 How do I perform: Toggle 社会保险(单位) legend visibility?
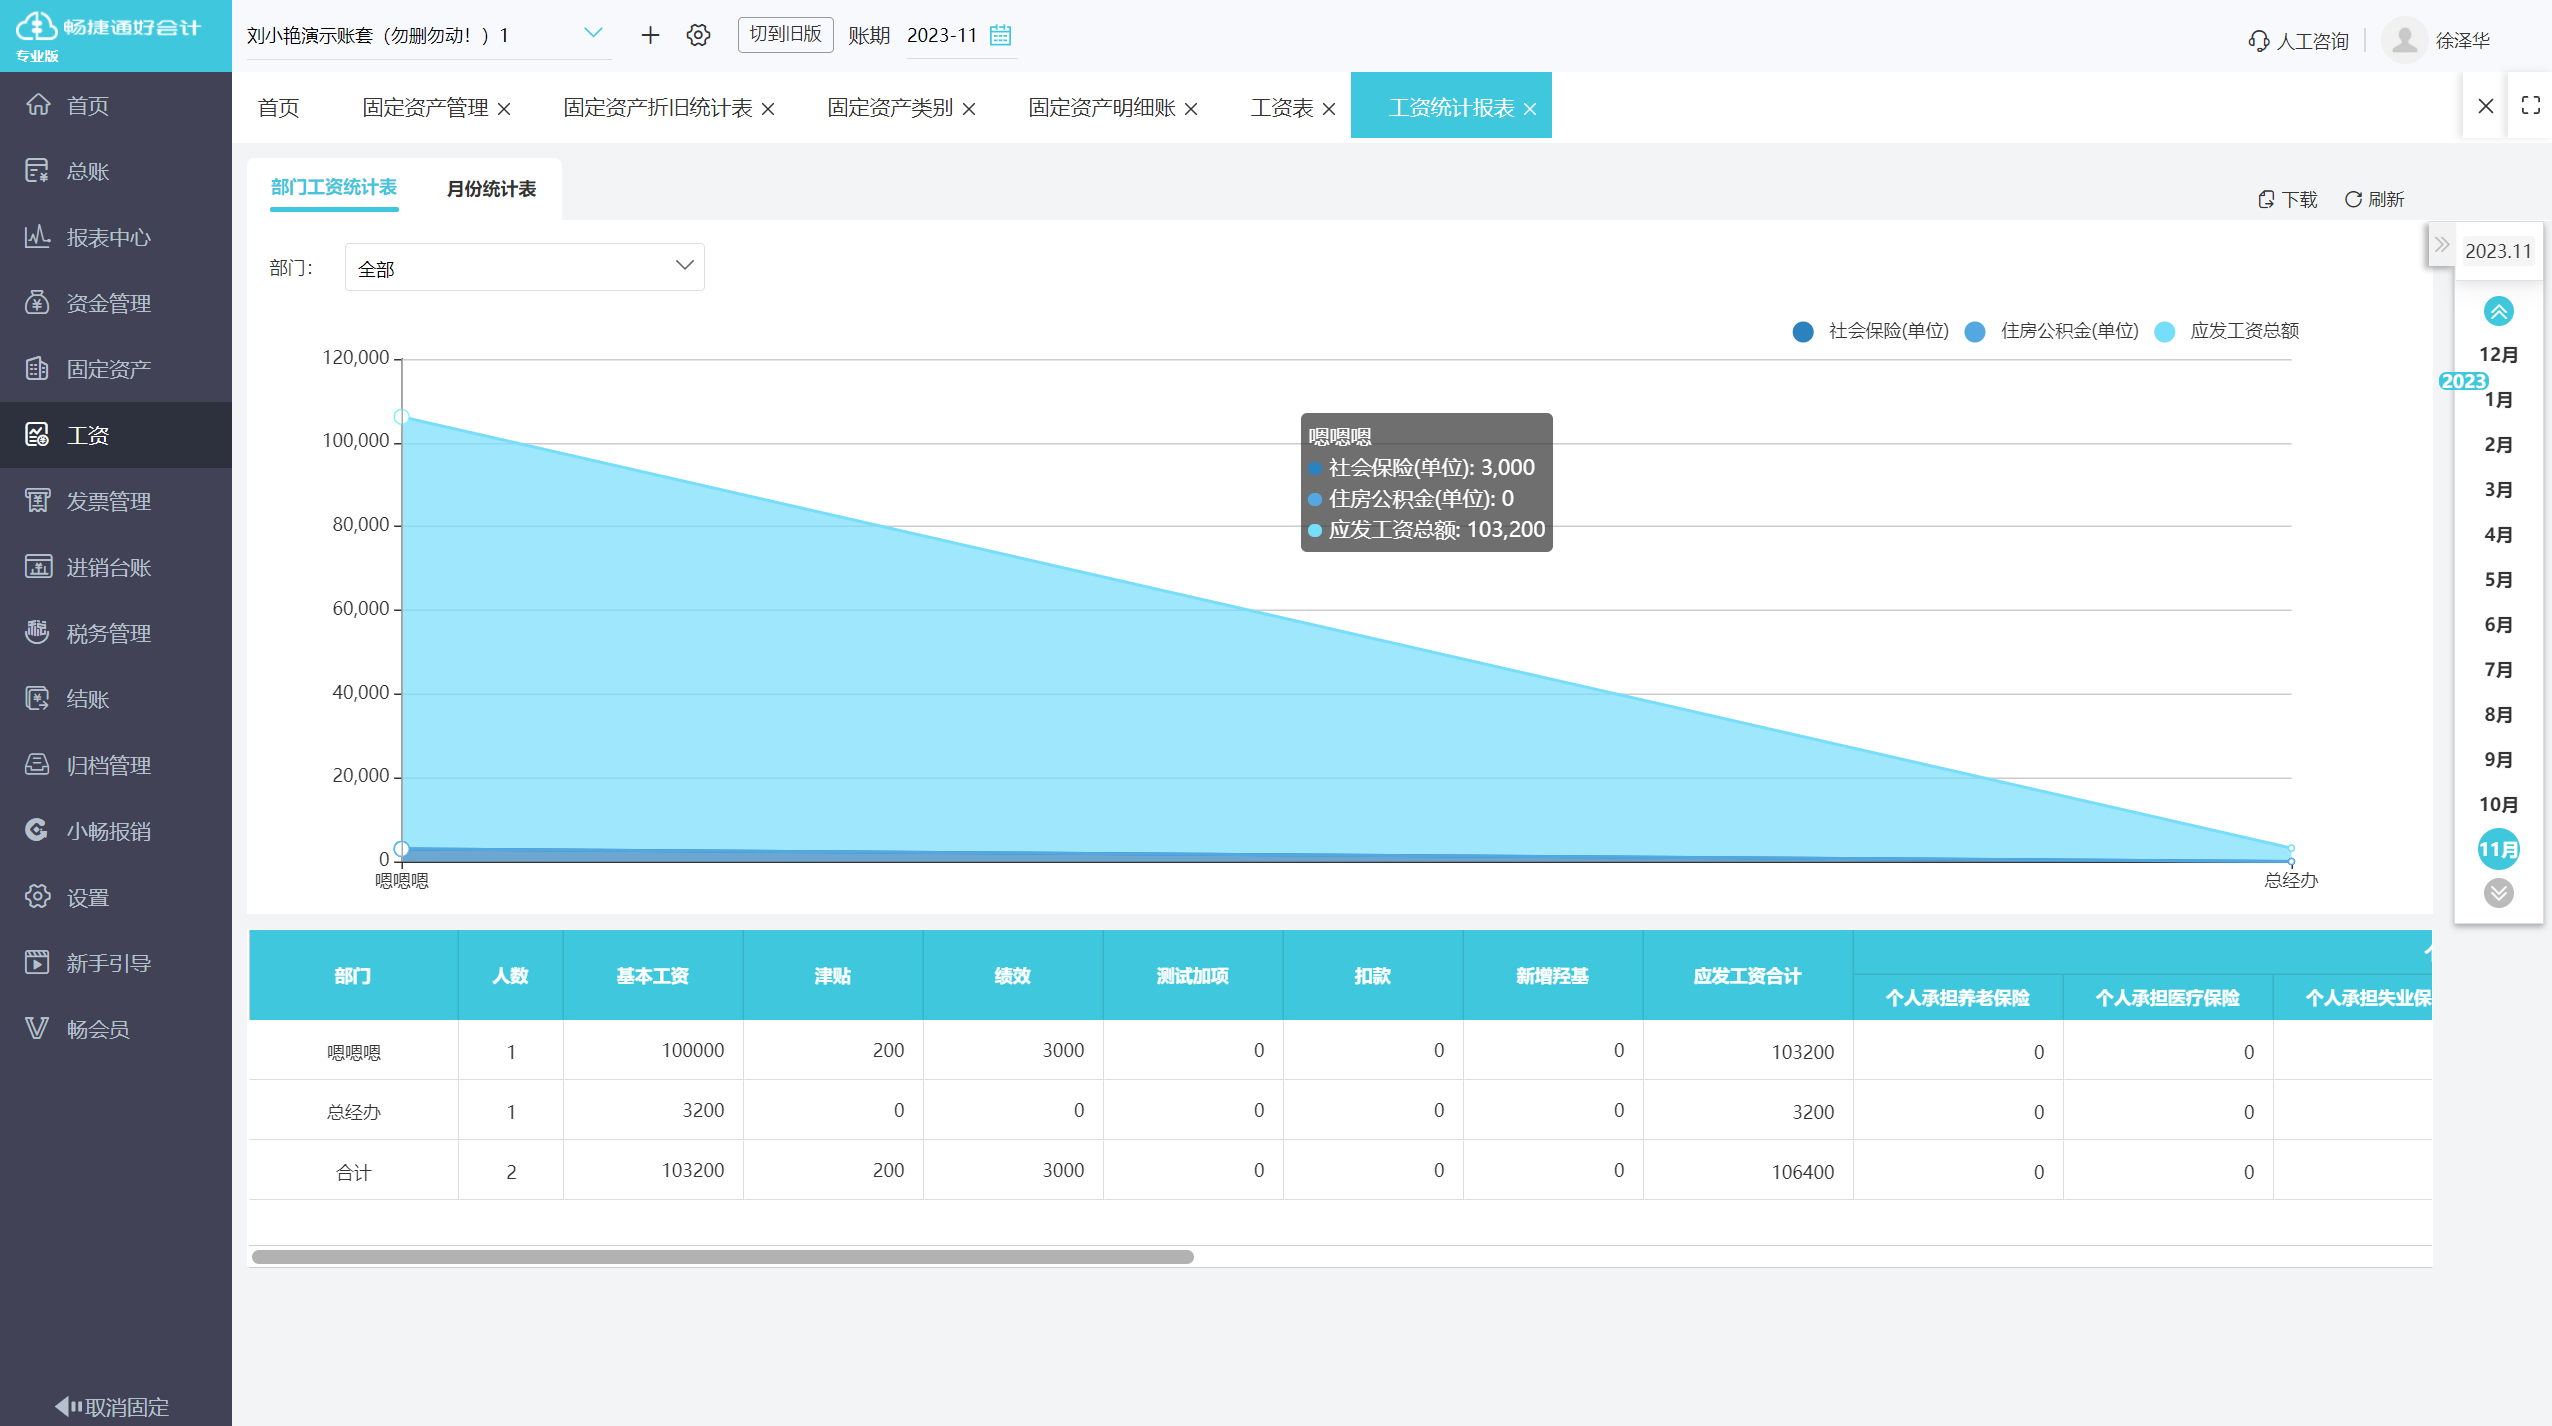click(1868, 331)
